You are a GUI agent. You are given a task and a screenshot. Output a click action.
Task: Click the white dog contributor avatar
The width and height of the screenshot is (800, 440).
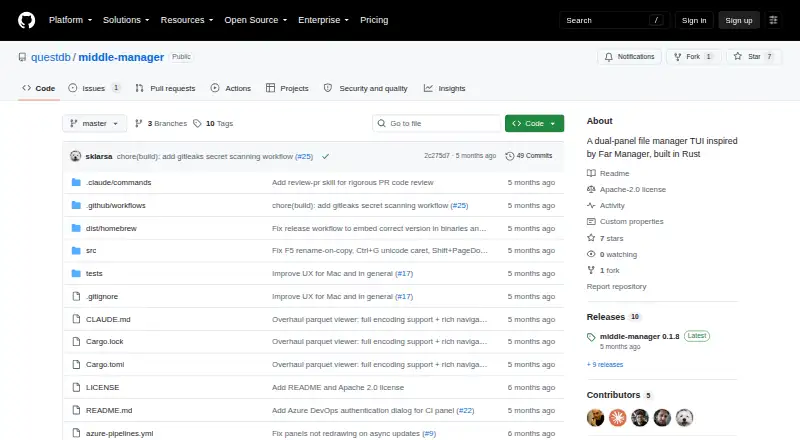point(684,418)
